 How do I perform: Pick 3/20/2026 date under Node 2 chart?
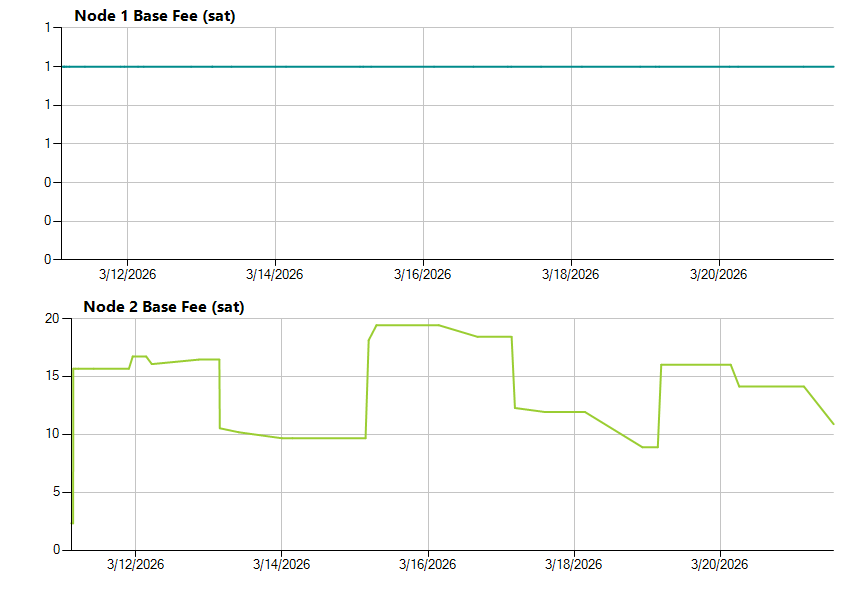click(x=720, y=565)
